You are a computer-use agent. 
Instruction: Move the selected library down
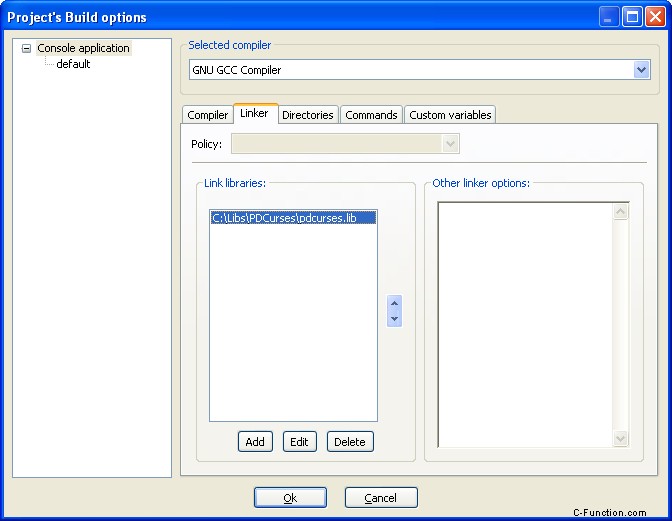pos(394,319)
